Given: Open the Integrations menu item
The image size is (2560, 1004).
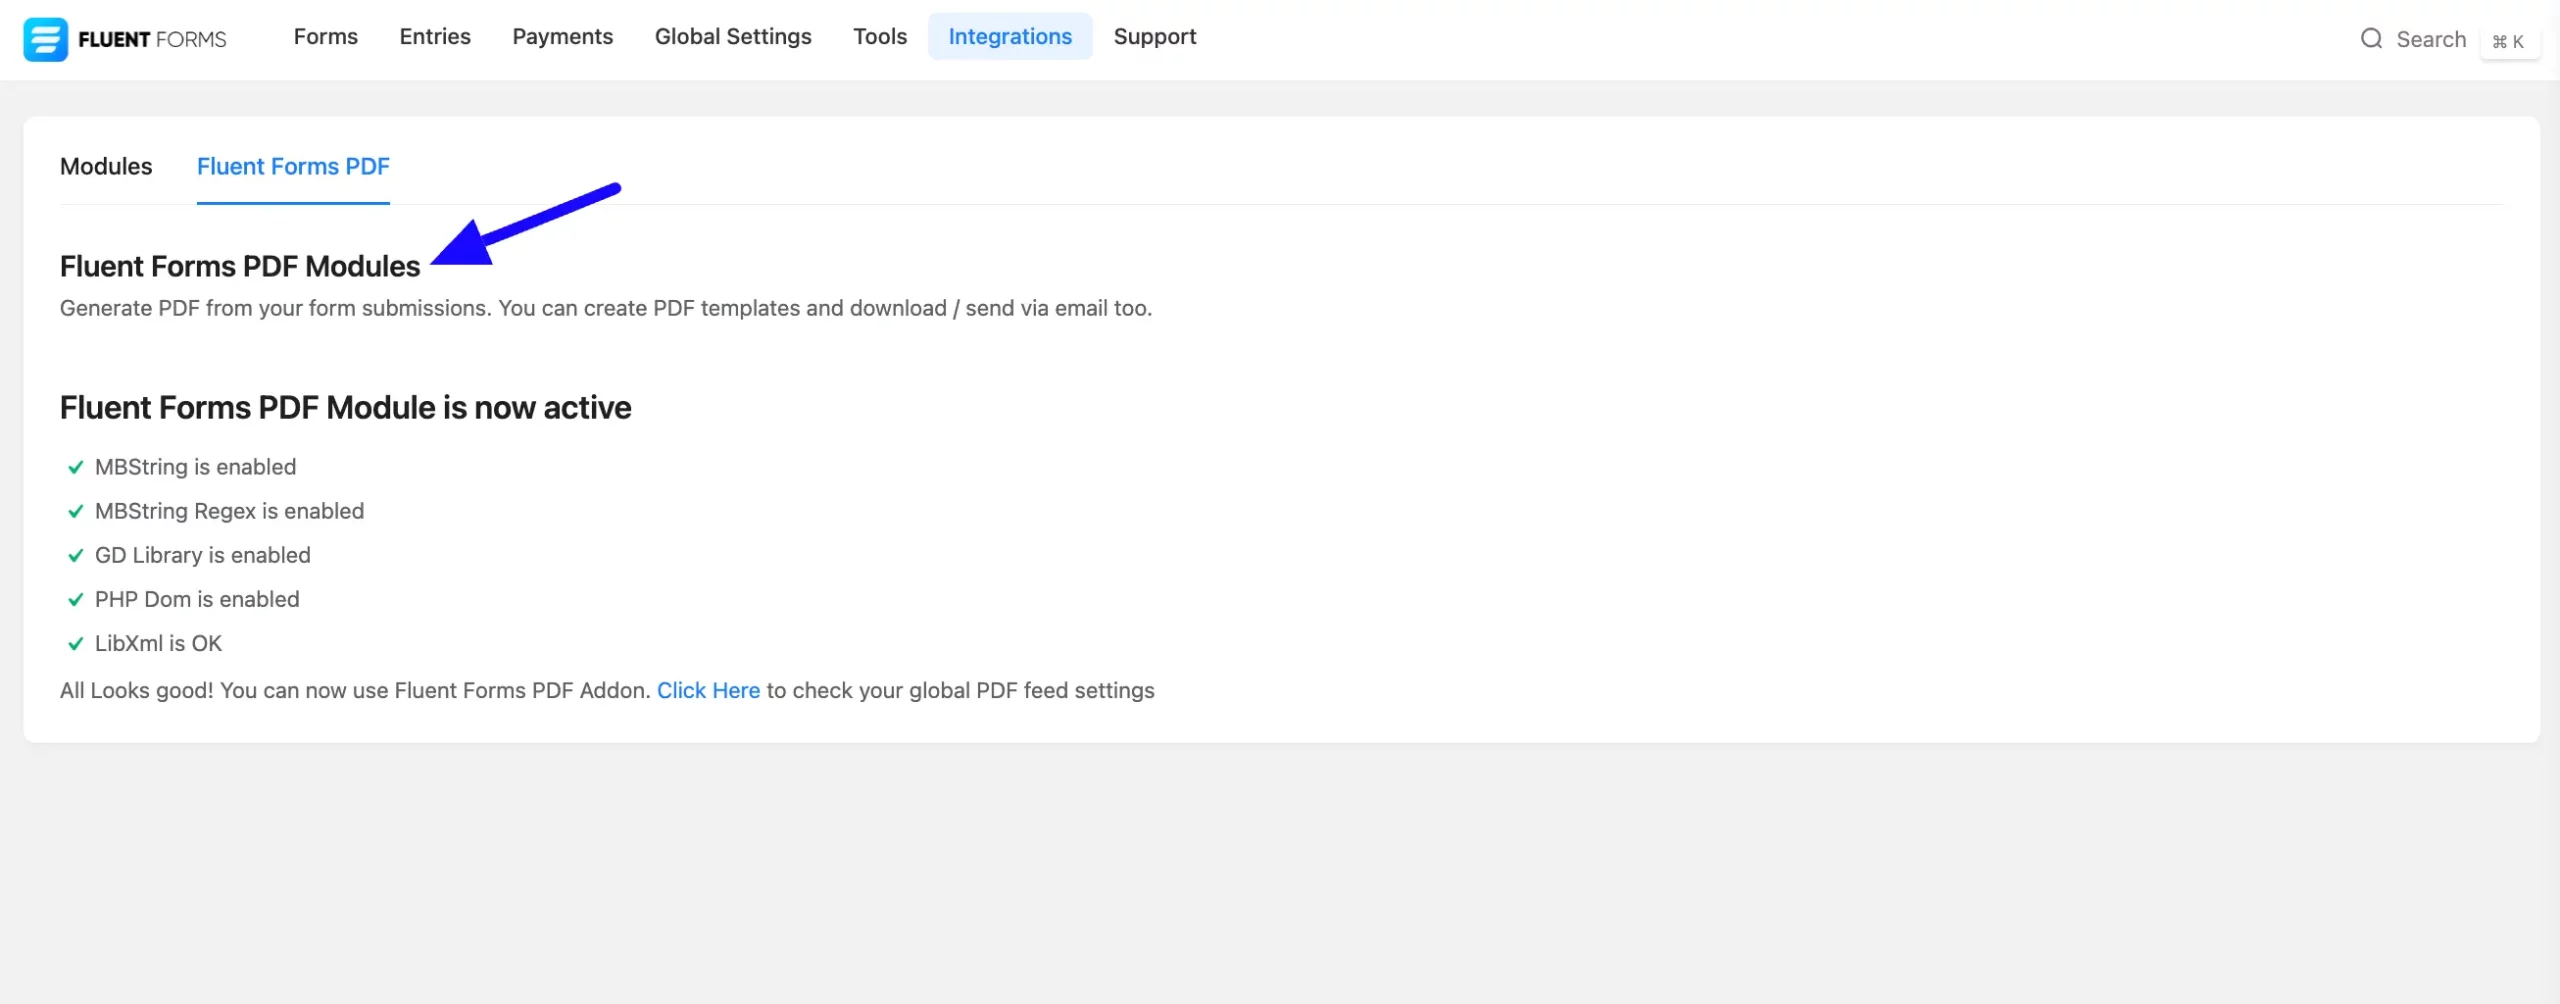Looking at the screenshot, I should pos(1009,36).
